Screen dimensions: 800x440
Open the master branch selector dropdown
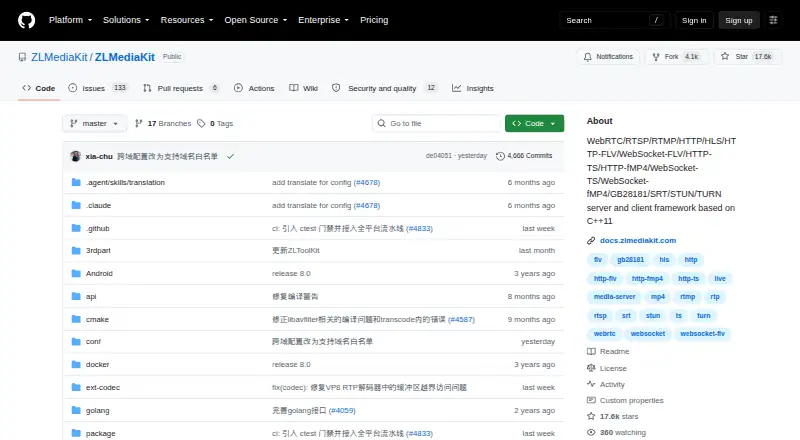tap(94, 124)
